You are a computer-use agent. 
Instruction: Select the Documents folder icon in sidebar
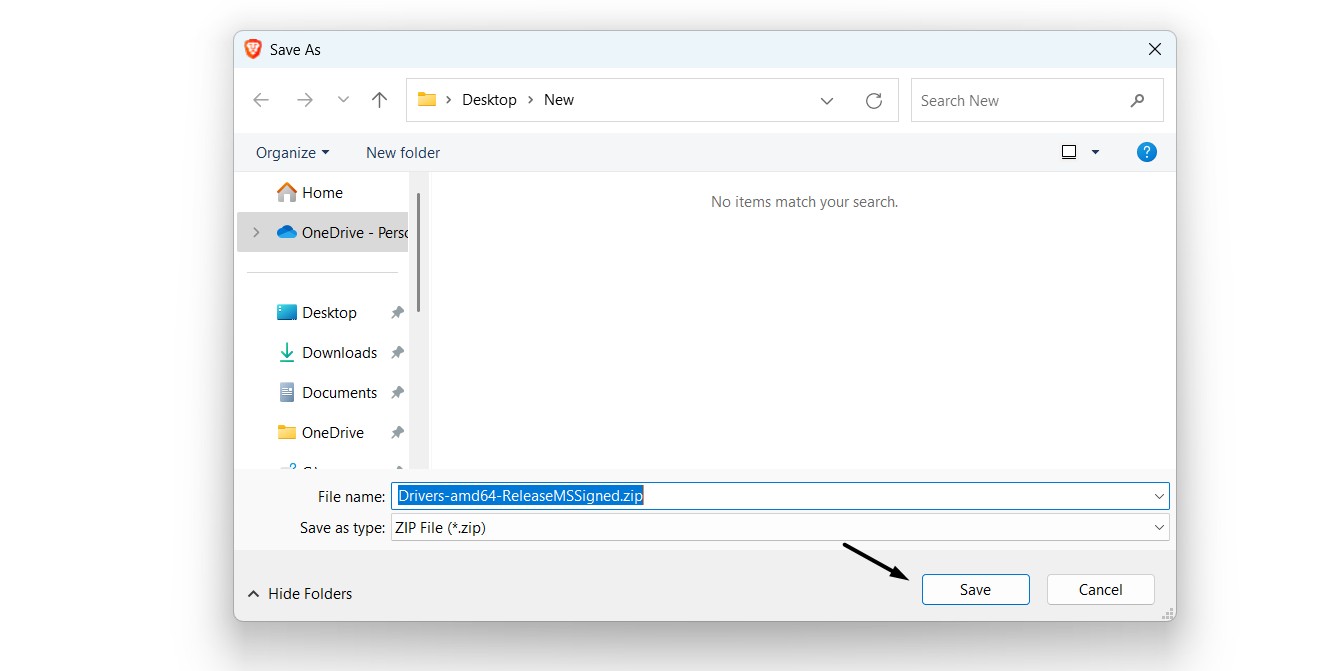tap(286, 392)
